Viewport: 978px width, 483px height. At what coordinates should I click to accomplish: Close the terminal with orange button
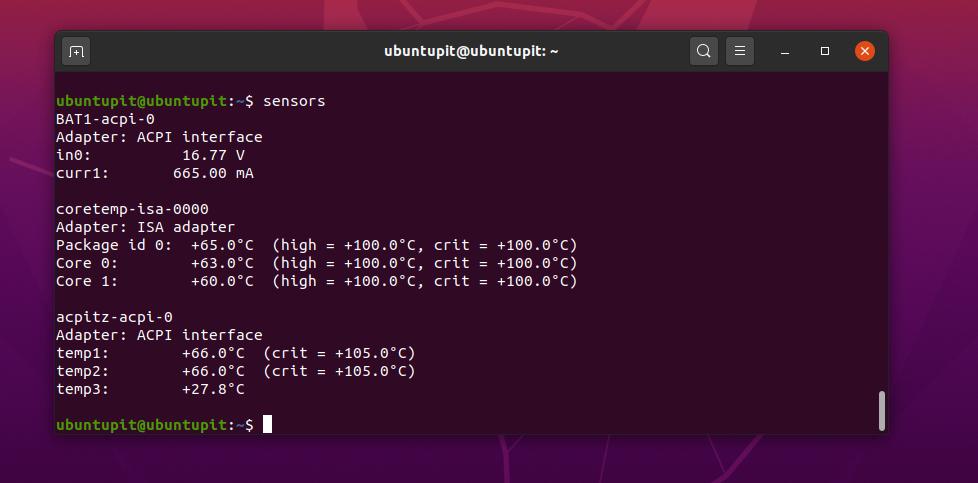coord(865,51)
